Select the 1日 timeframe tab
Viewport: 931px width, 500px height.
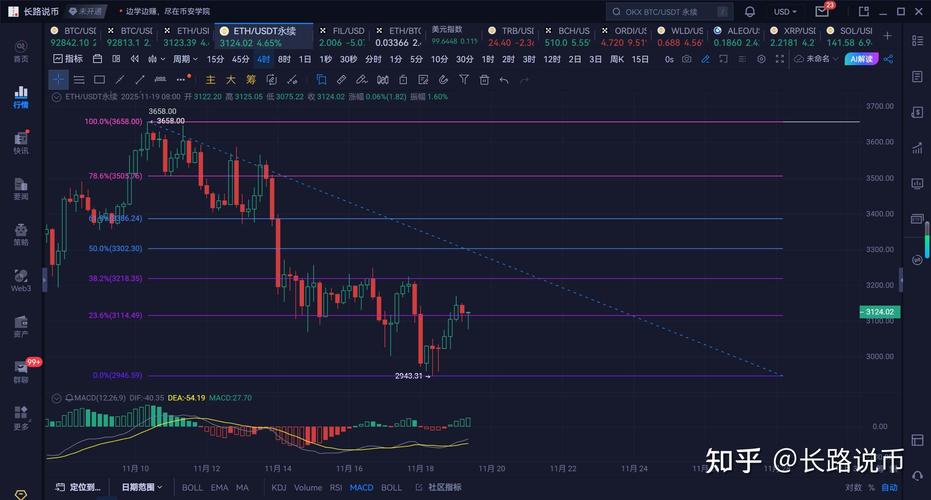[305, 59]
